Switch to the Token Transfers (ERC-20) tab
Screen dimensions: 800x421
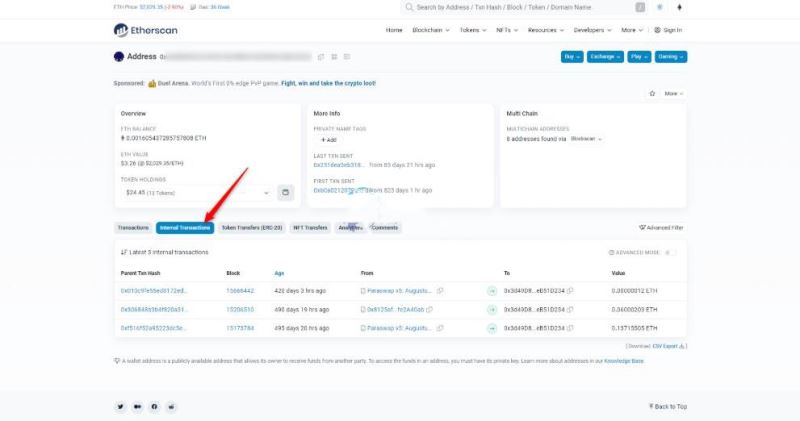[252, 227]
